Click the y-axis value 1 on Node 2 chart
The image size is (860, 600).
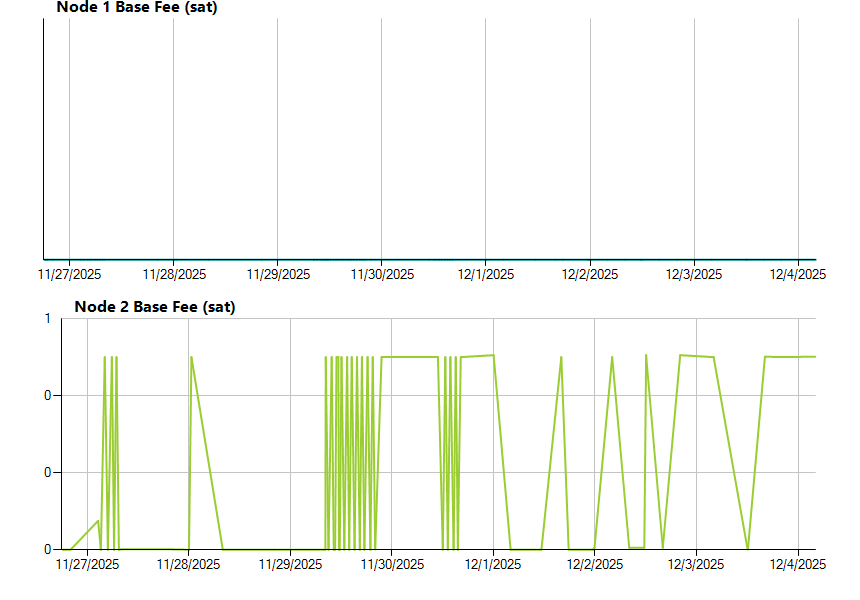47,319
